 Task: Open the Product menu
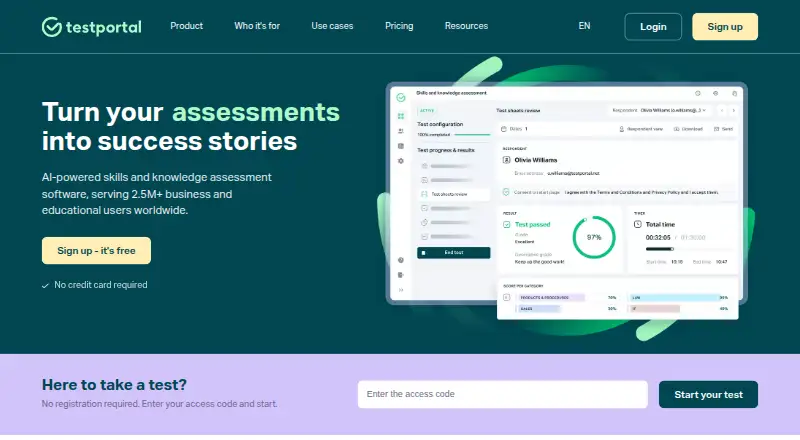(x=186, y=26)
